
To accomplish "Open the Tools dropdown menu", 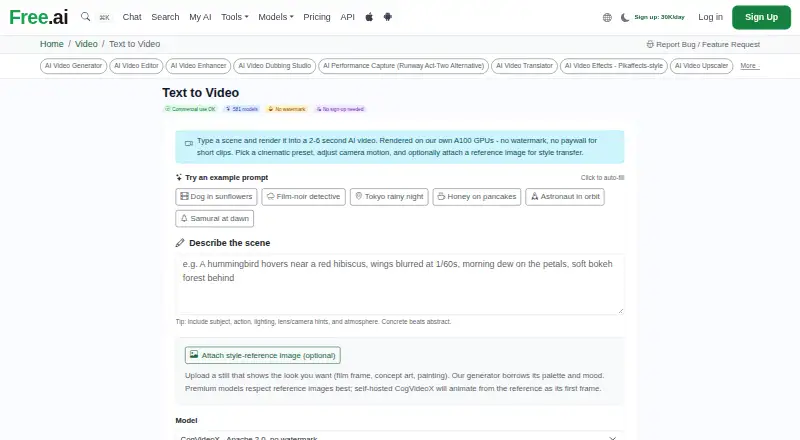I will click(x=235, y=17).
